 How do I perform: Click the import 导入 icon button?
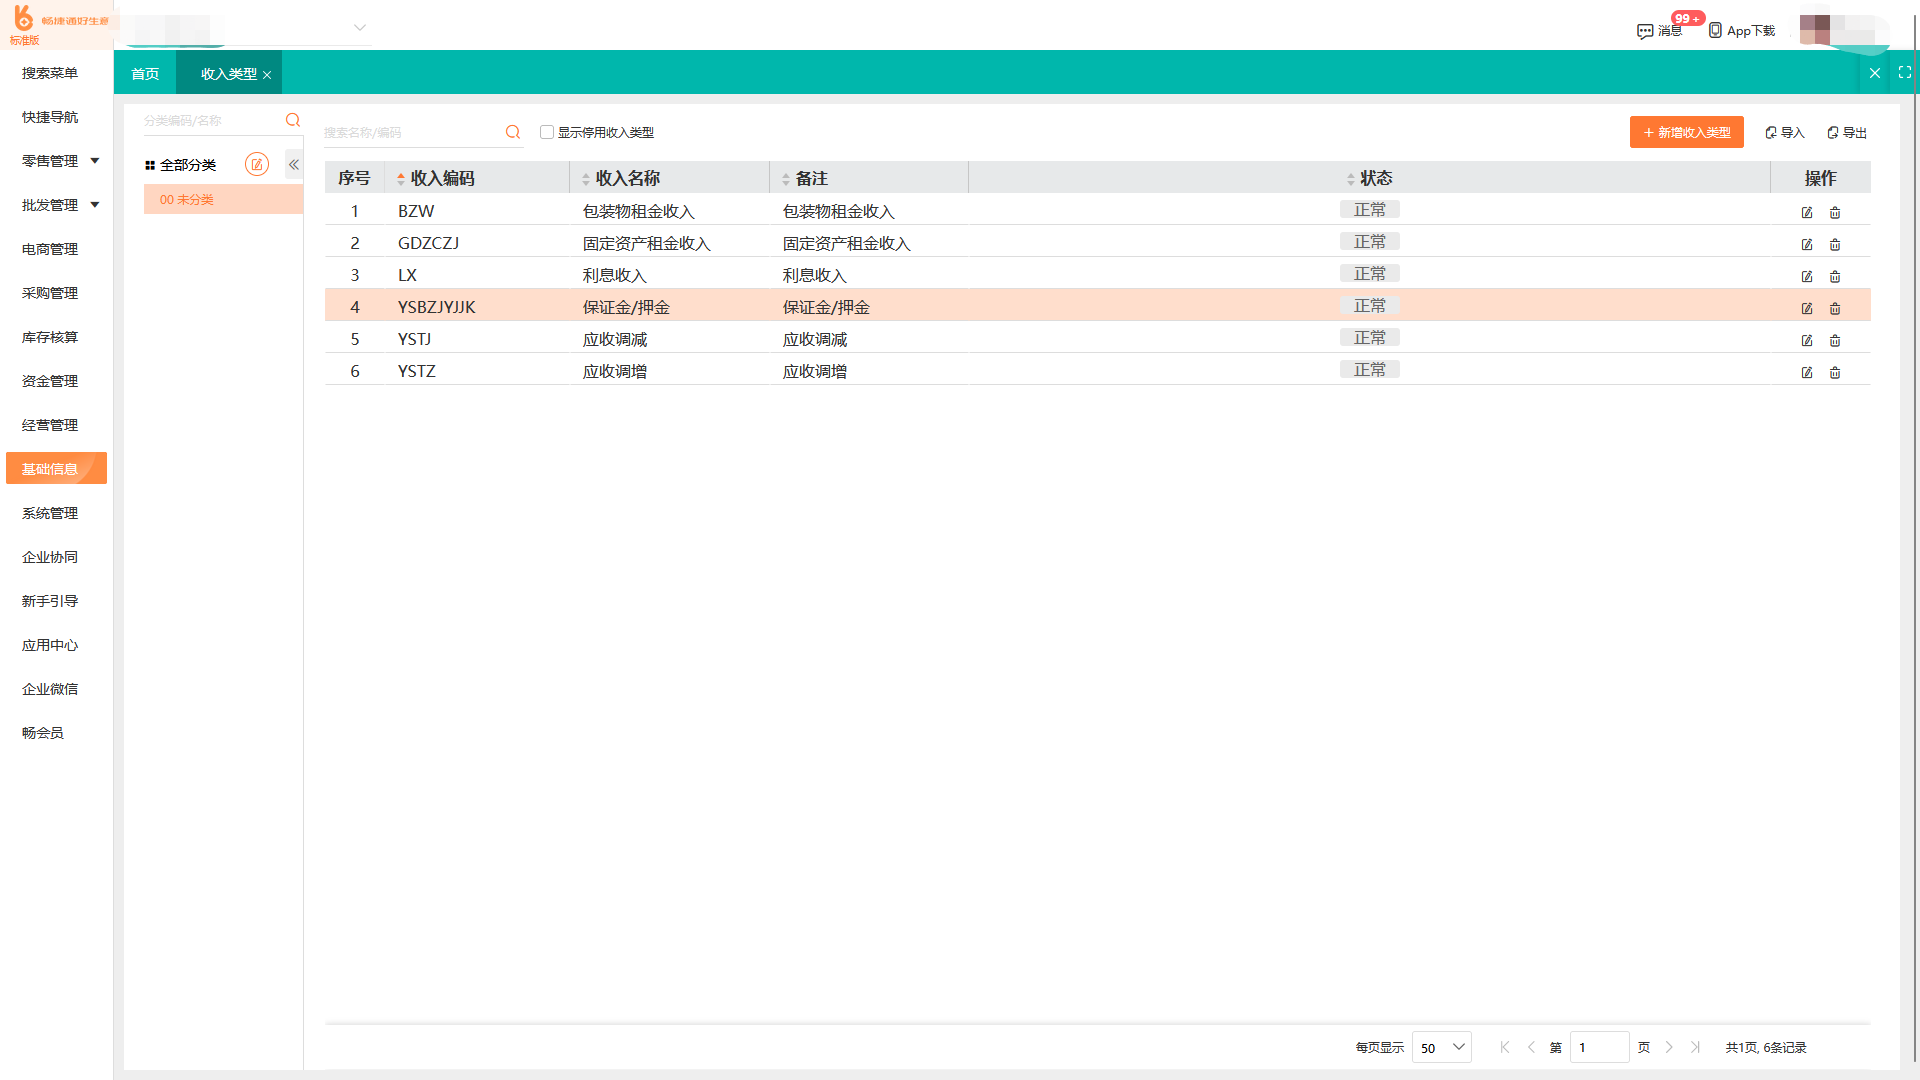point(1785,132)
